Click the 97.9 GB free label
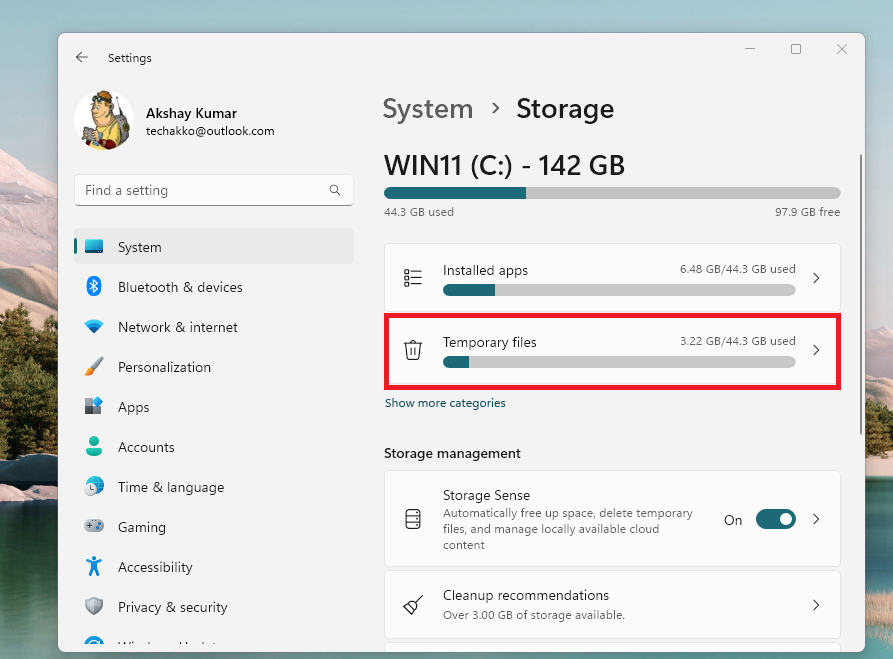Image resolution: width=893 pixels, height=659 pixels. (x=807, y=212)
